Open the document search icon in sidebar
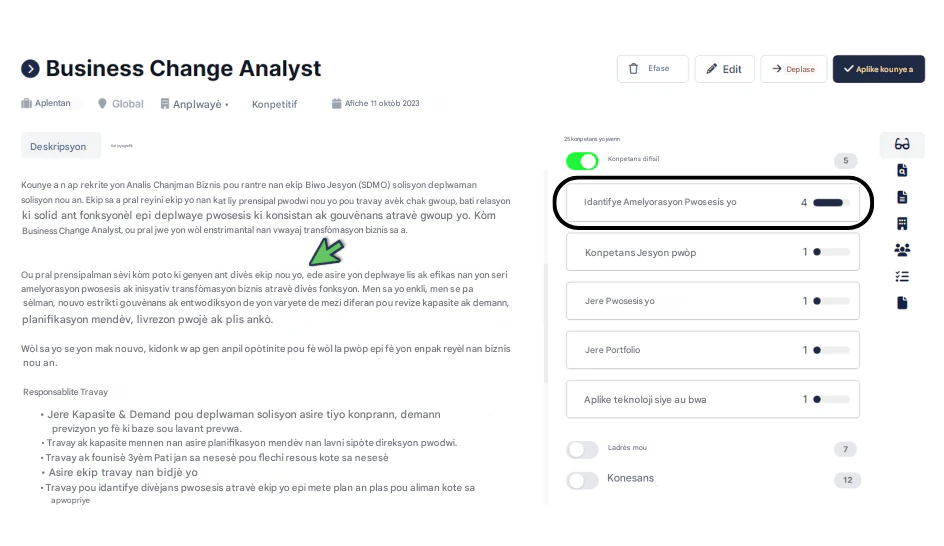 pos(902,171)
